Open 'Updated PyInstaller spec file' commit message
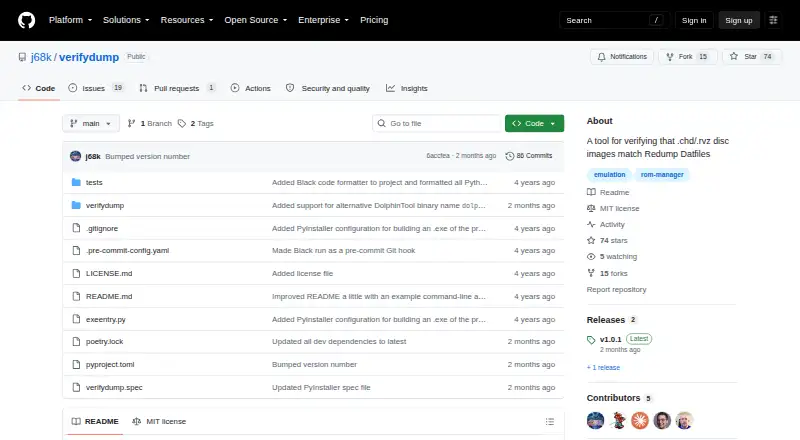Screen dimensions: 800x440 point(321,387)
